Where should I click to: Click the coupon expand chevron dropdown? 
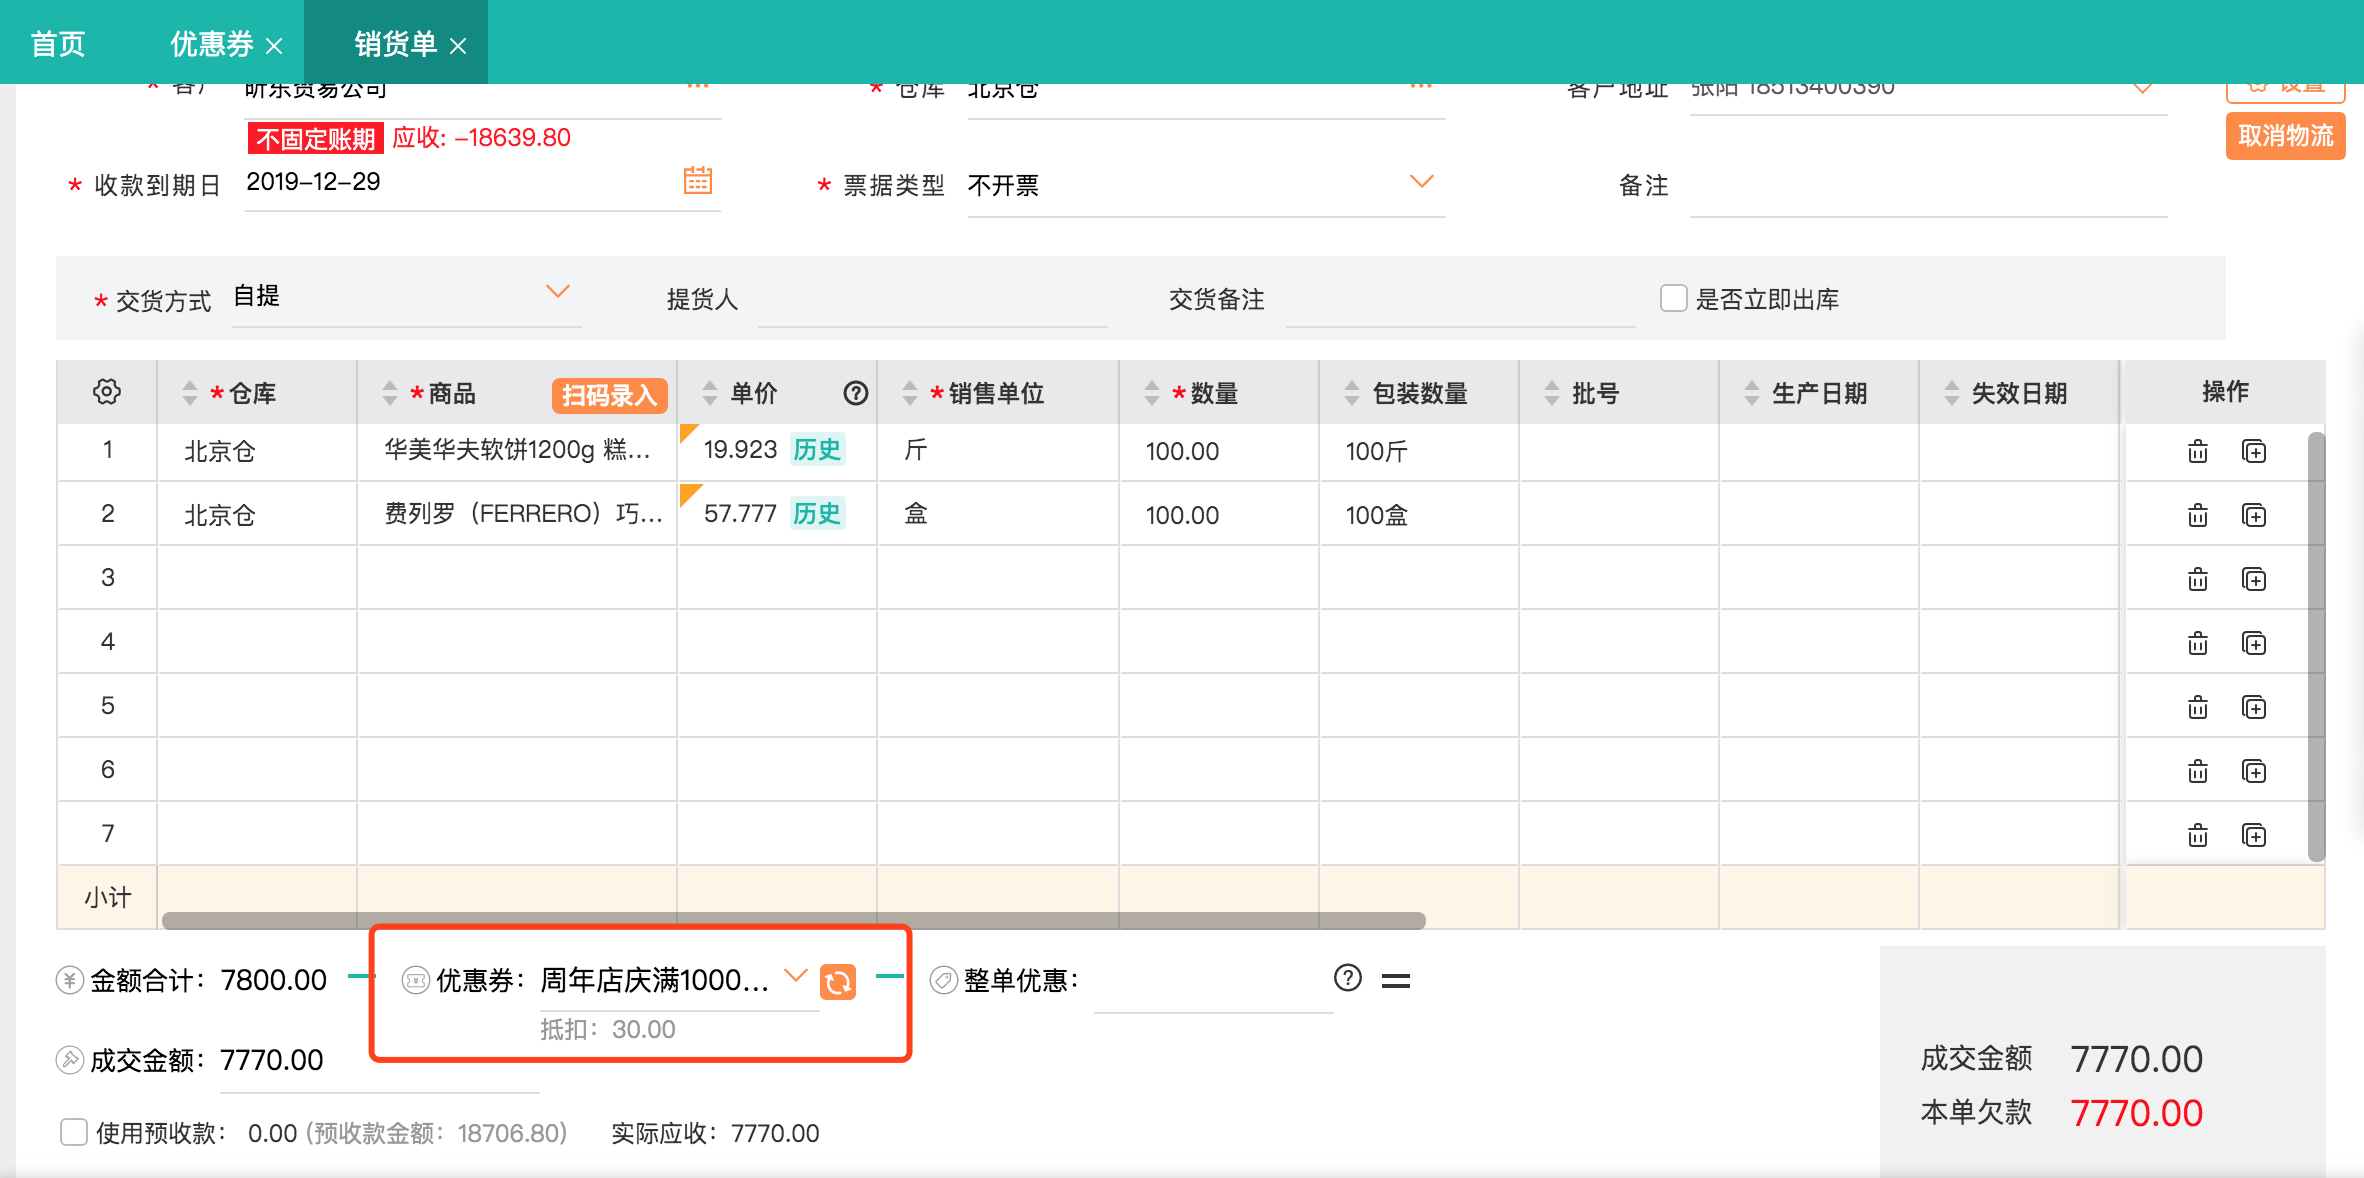(x=799, y=980)
